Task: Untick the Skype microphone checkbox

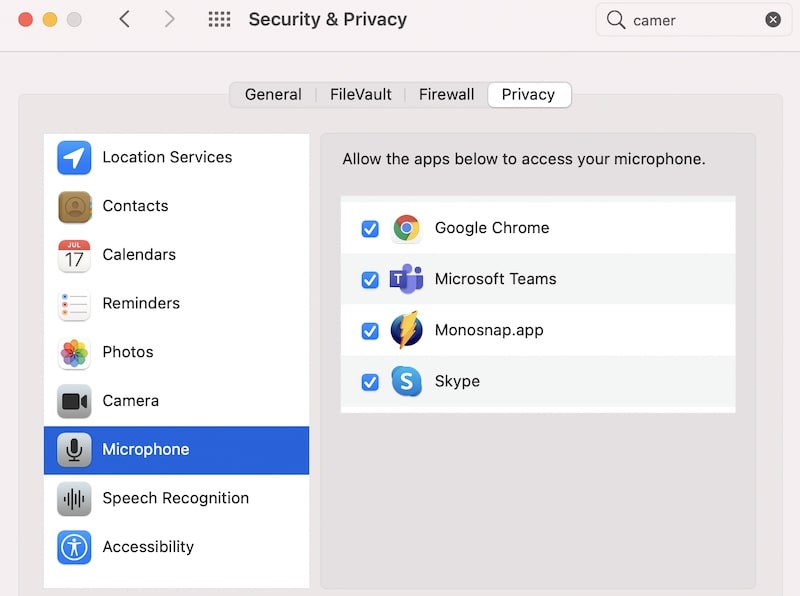Action: 370,382
